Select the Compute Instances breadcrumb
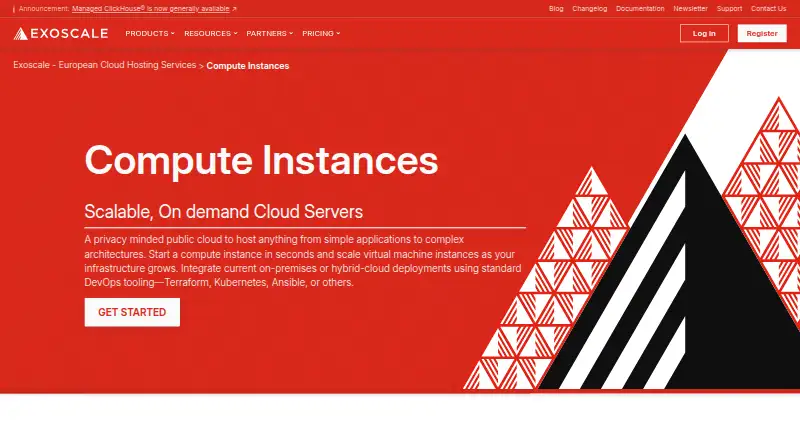Image resolution: width=800 pixels, height=440 pixels. coord(247,66)
